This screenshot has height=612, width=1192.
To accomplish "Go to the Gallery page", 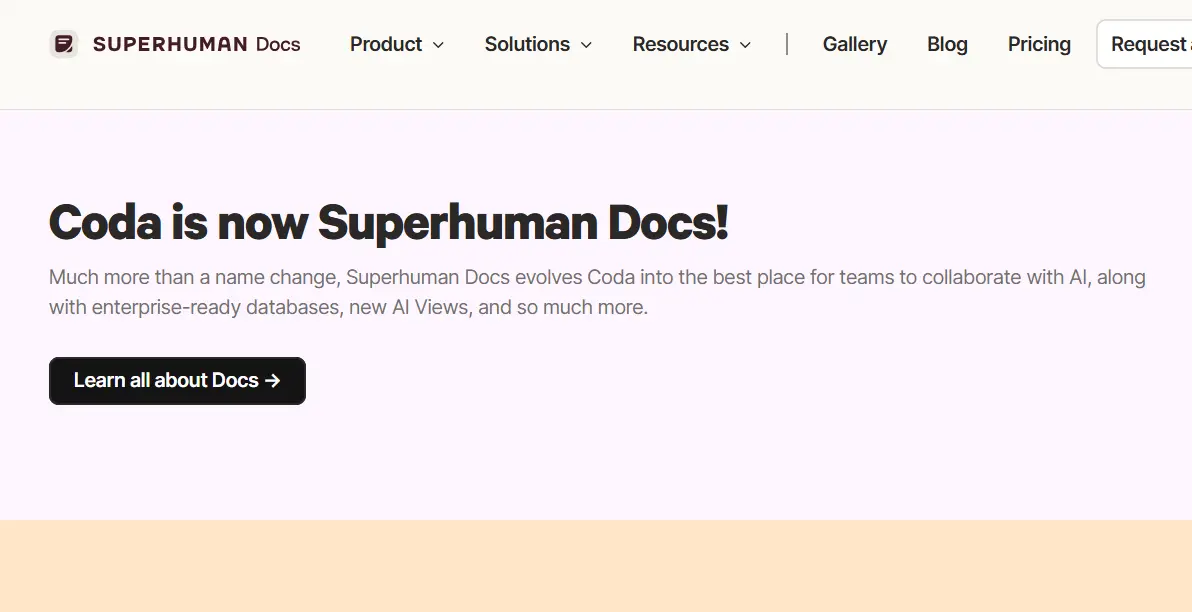I will tap(854, 44).
